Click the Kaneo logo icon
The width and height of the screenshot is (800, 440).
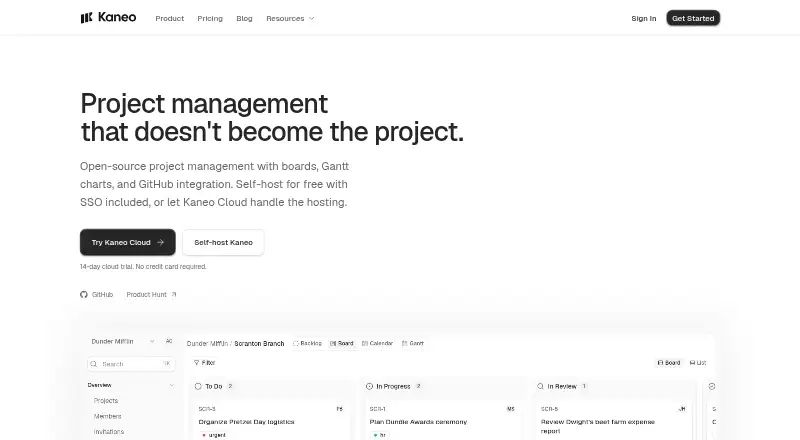86,18
